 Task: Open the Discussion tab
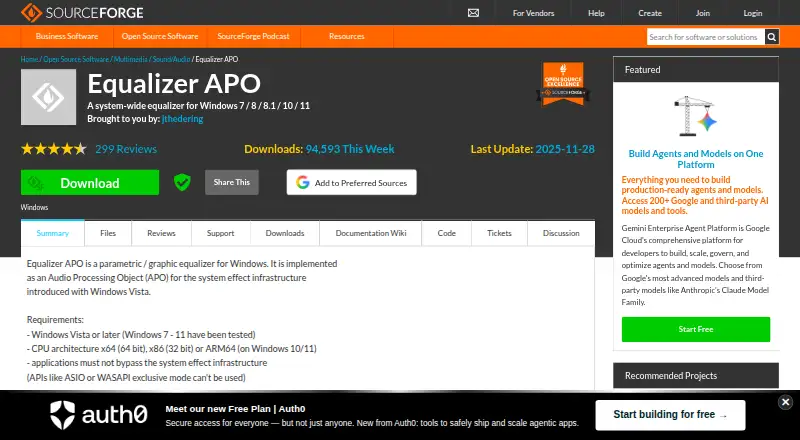point(561,233)
